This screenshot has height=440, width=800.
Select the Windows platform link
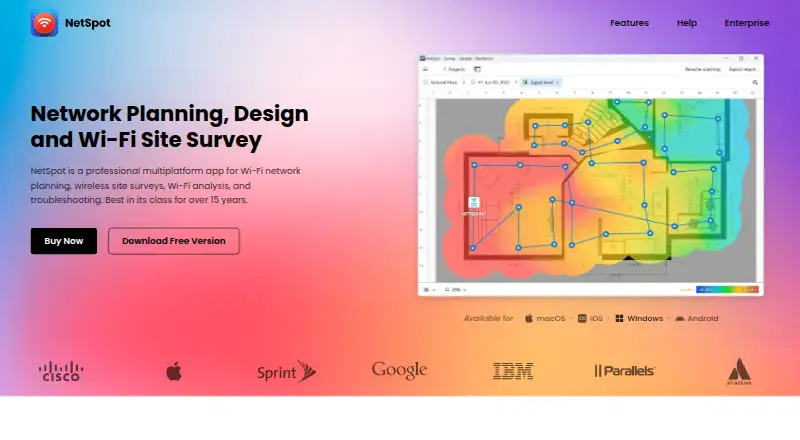tap(639, 319)
